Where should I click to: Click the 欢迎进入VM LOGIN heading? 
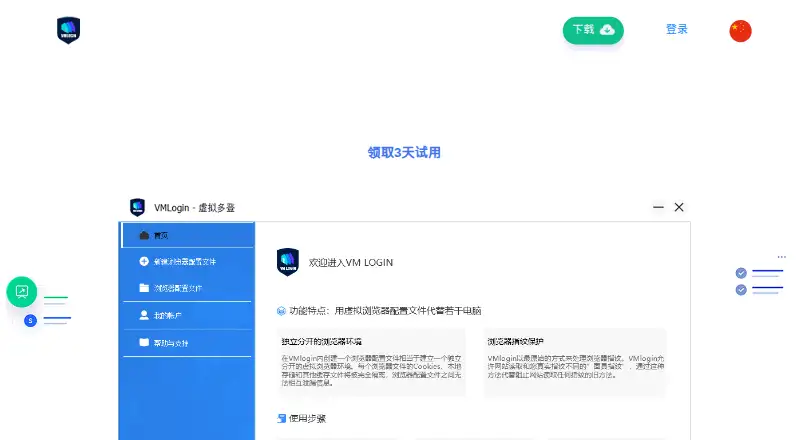pyautogui.click(x=351, y=262)
